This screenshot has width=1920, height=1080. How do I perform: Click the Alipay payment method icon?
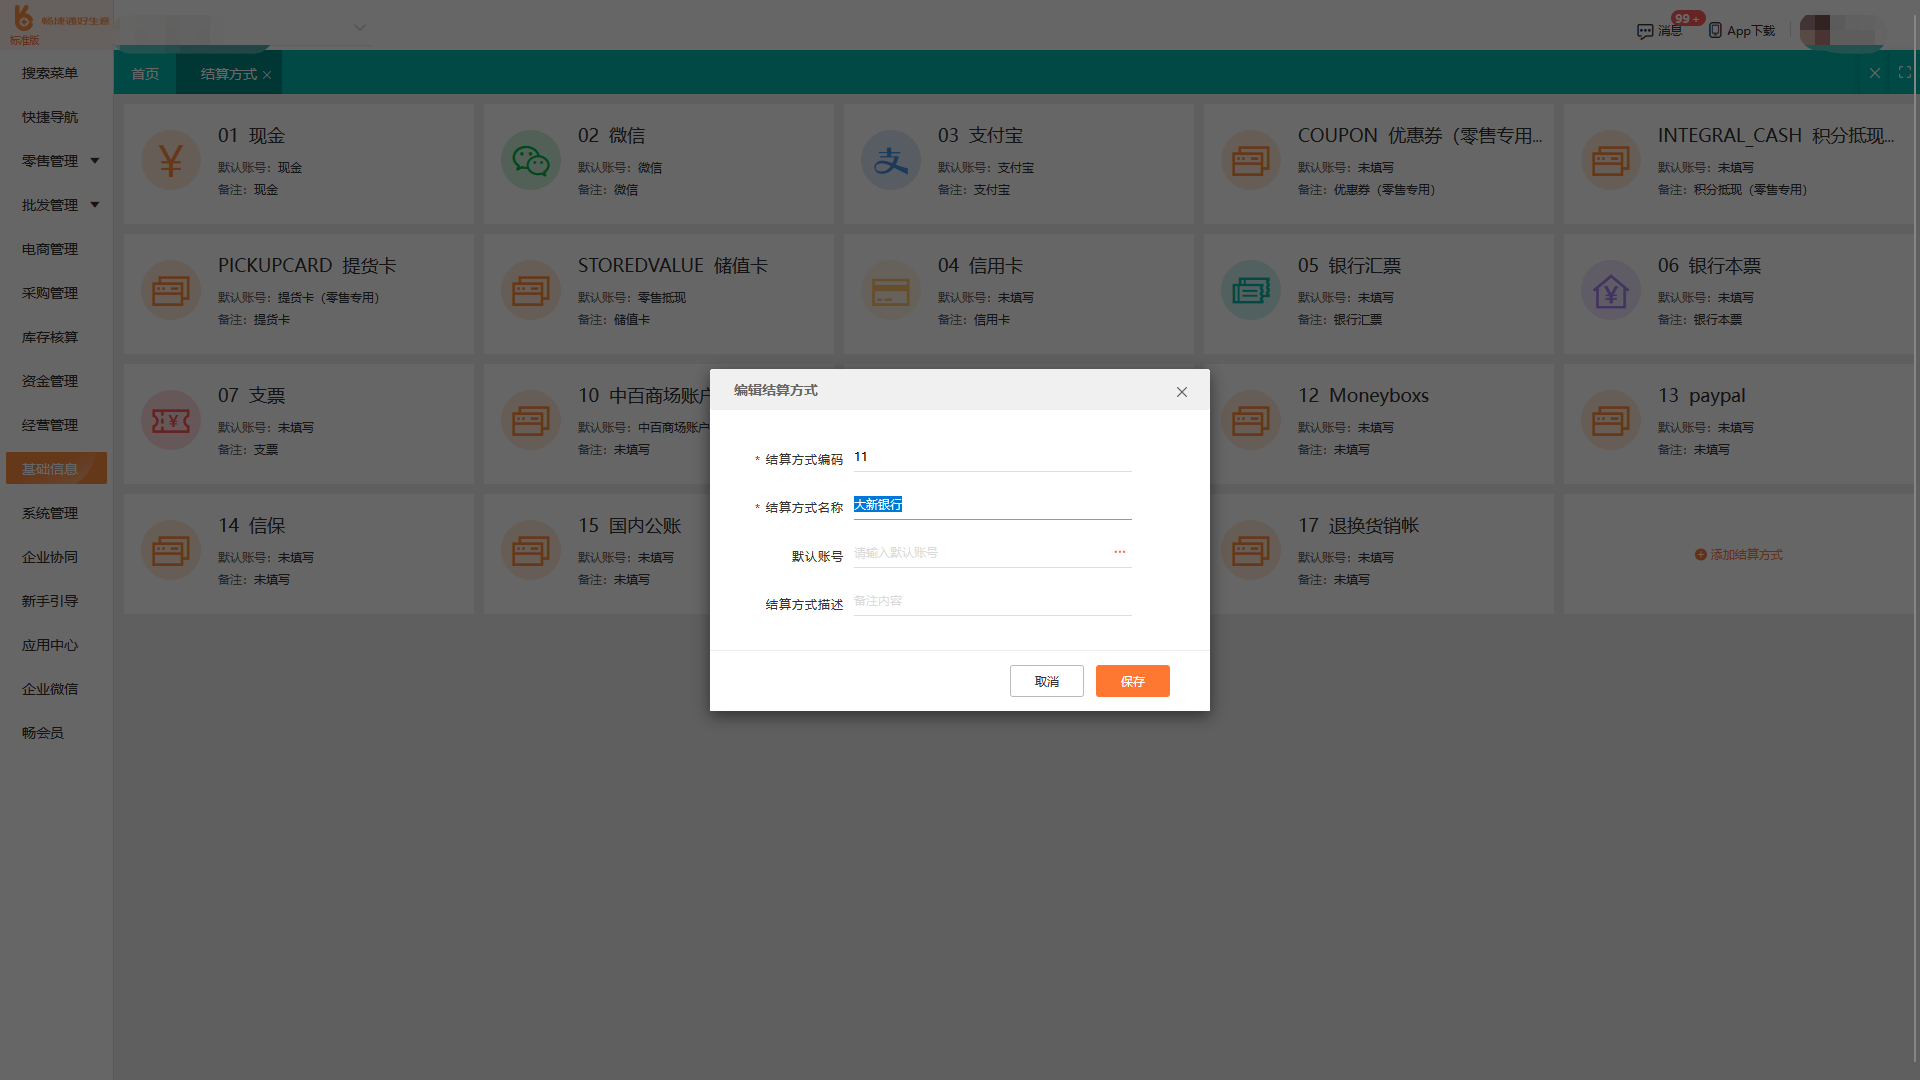(889, 158)
